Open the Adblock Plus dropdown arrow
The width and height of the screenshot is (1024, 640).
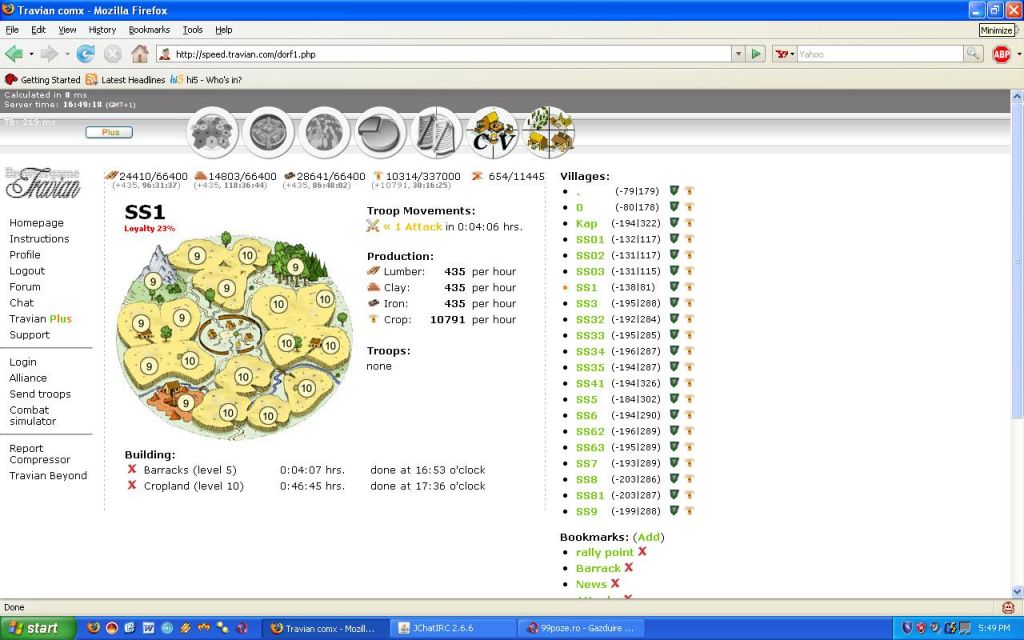click(x=1018, y=54)
